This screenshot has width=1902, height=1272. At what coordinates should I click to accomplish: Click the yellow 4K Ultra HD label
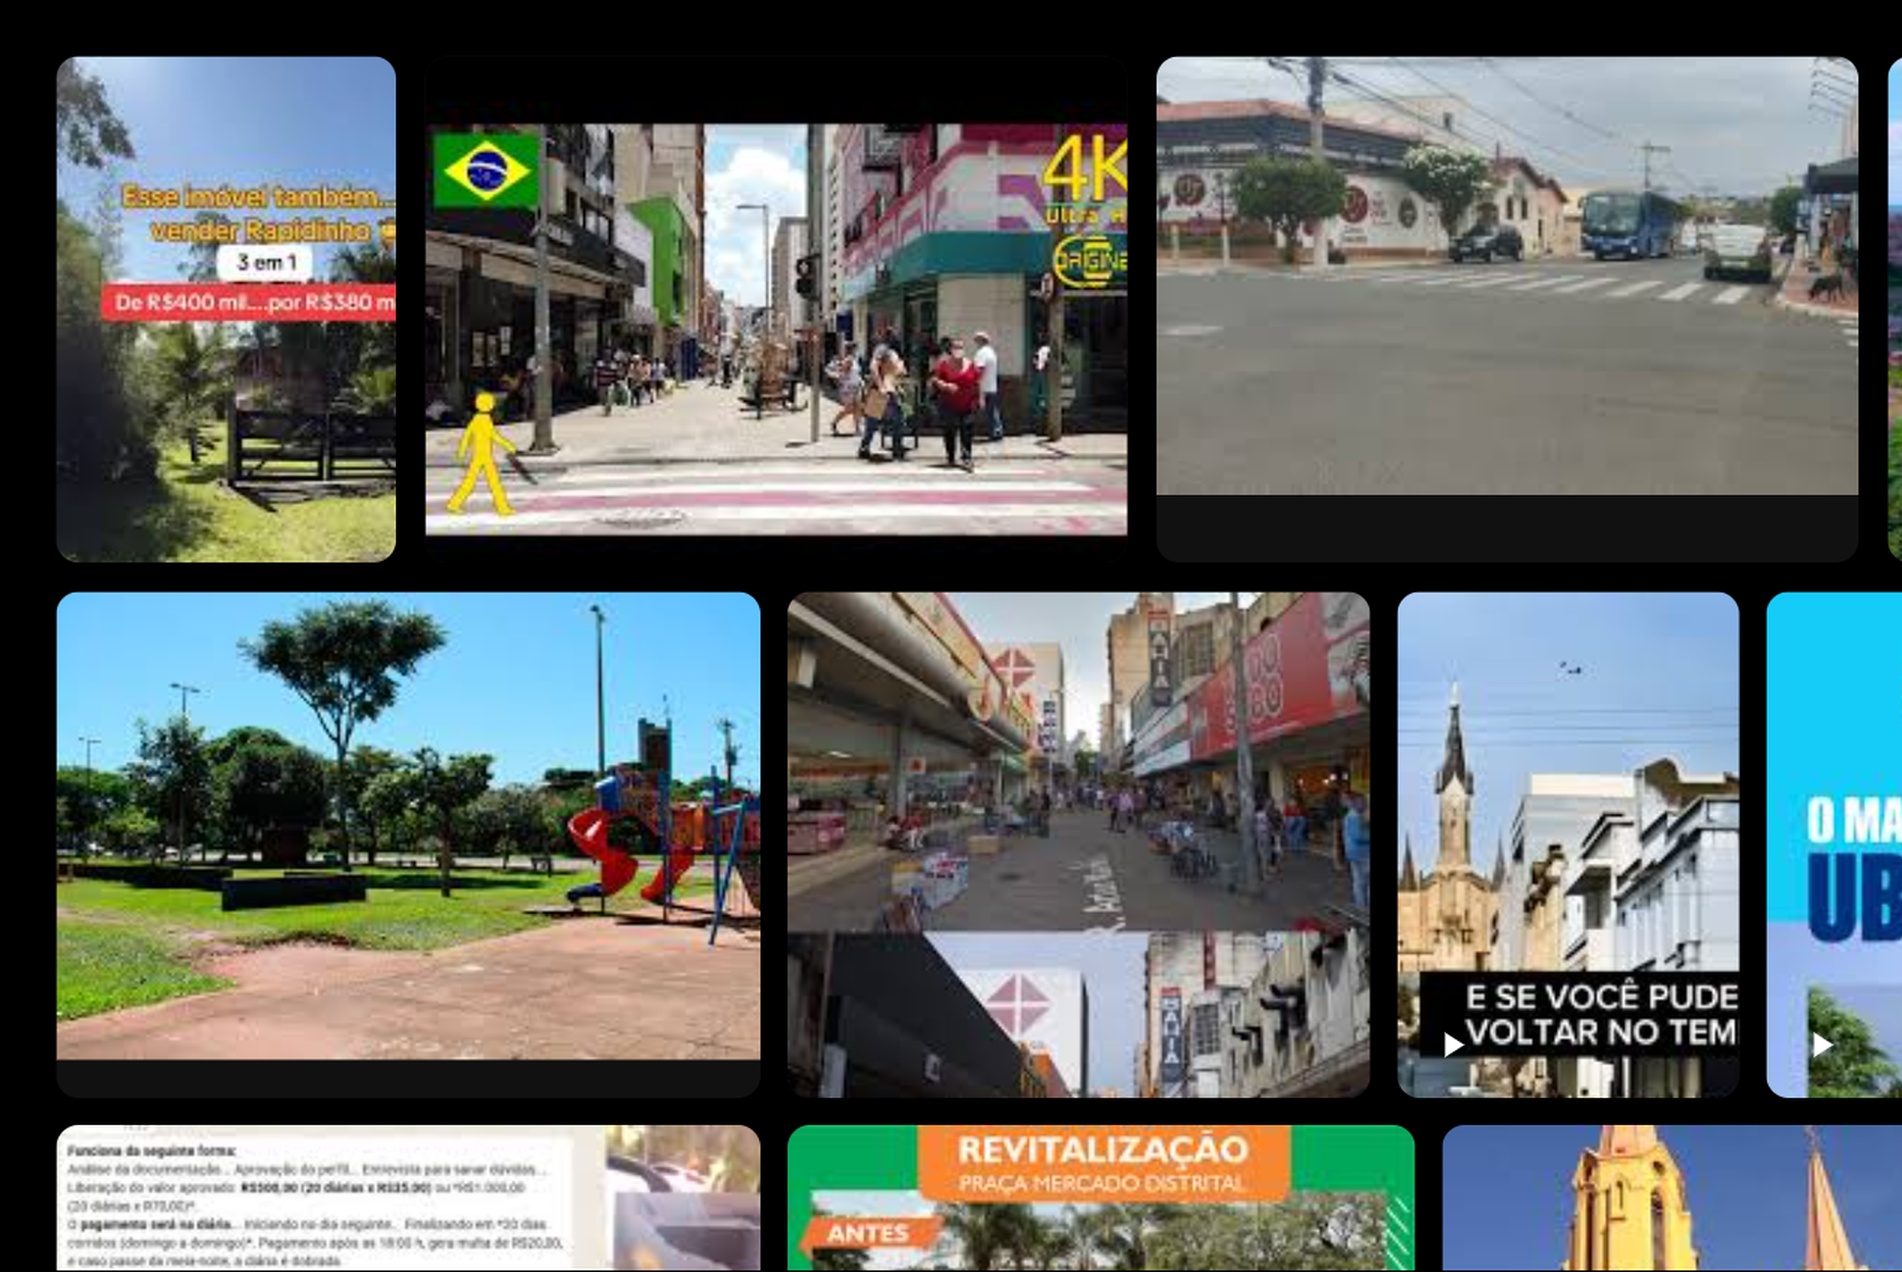pos(1086,180)
